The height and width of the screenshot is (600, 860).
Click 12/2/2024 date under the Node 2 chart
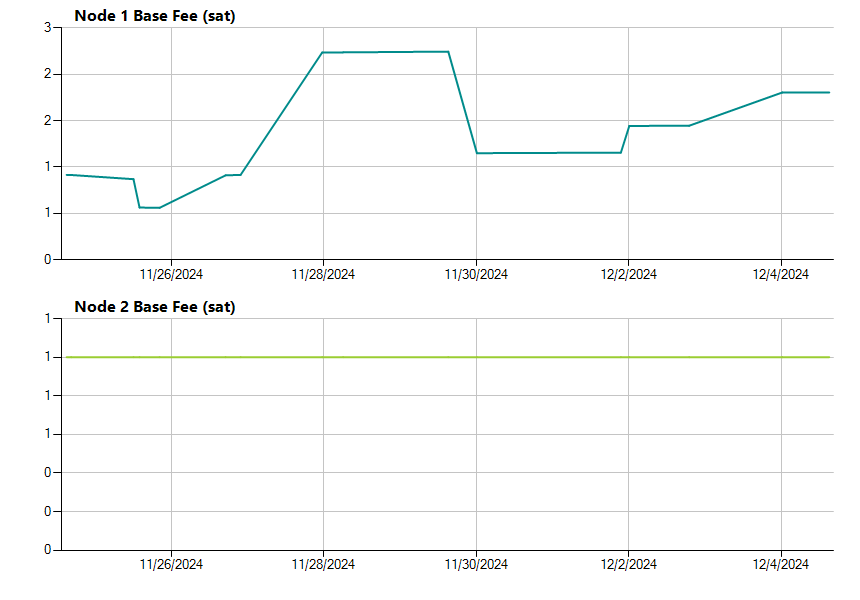[628, 565]
